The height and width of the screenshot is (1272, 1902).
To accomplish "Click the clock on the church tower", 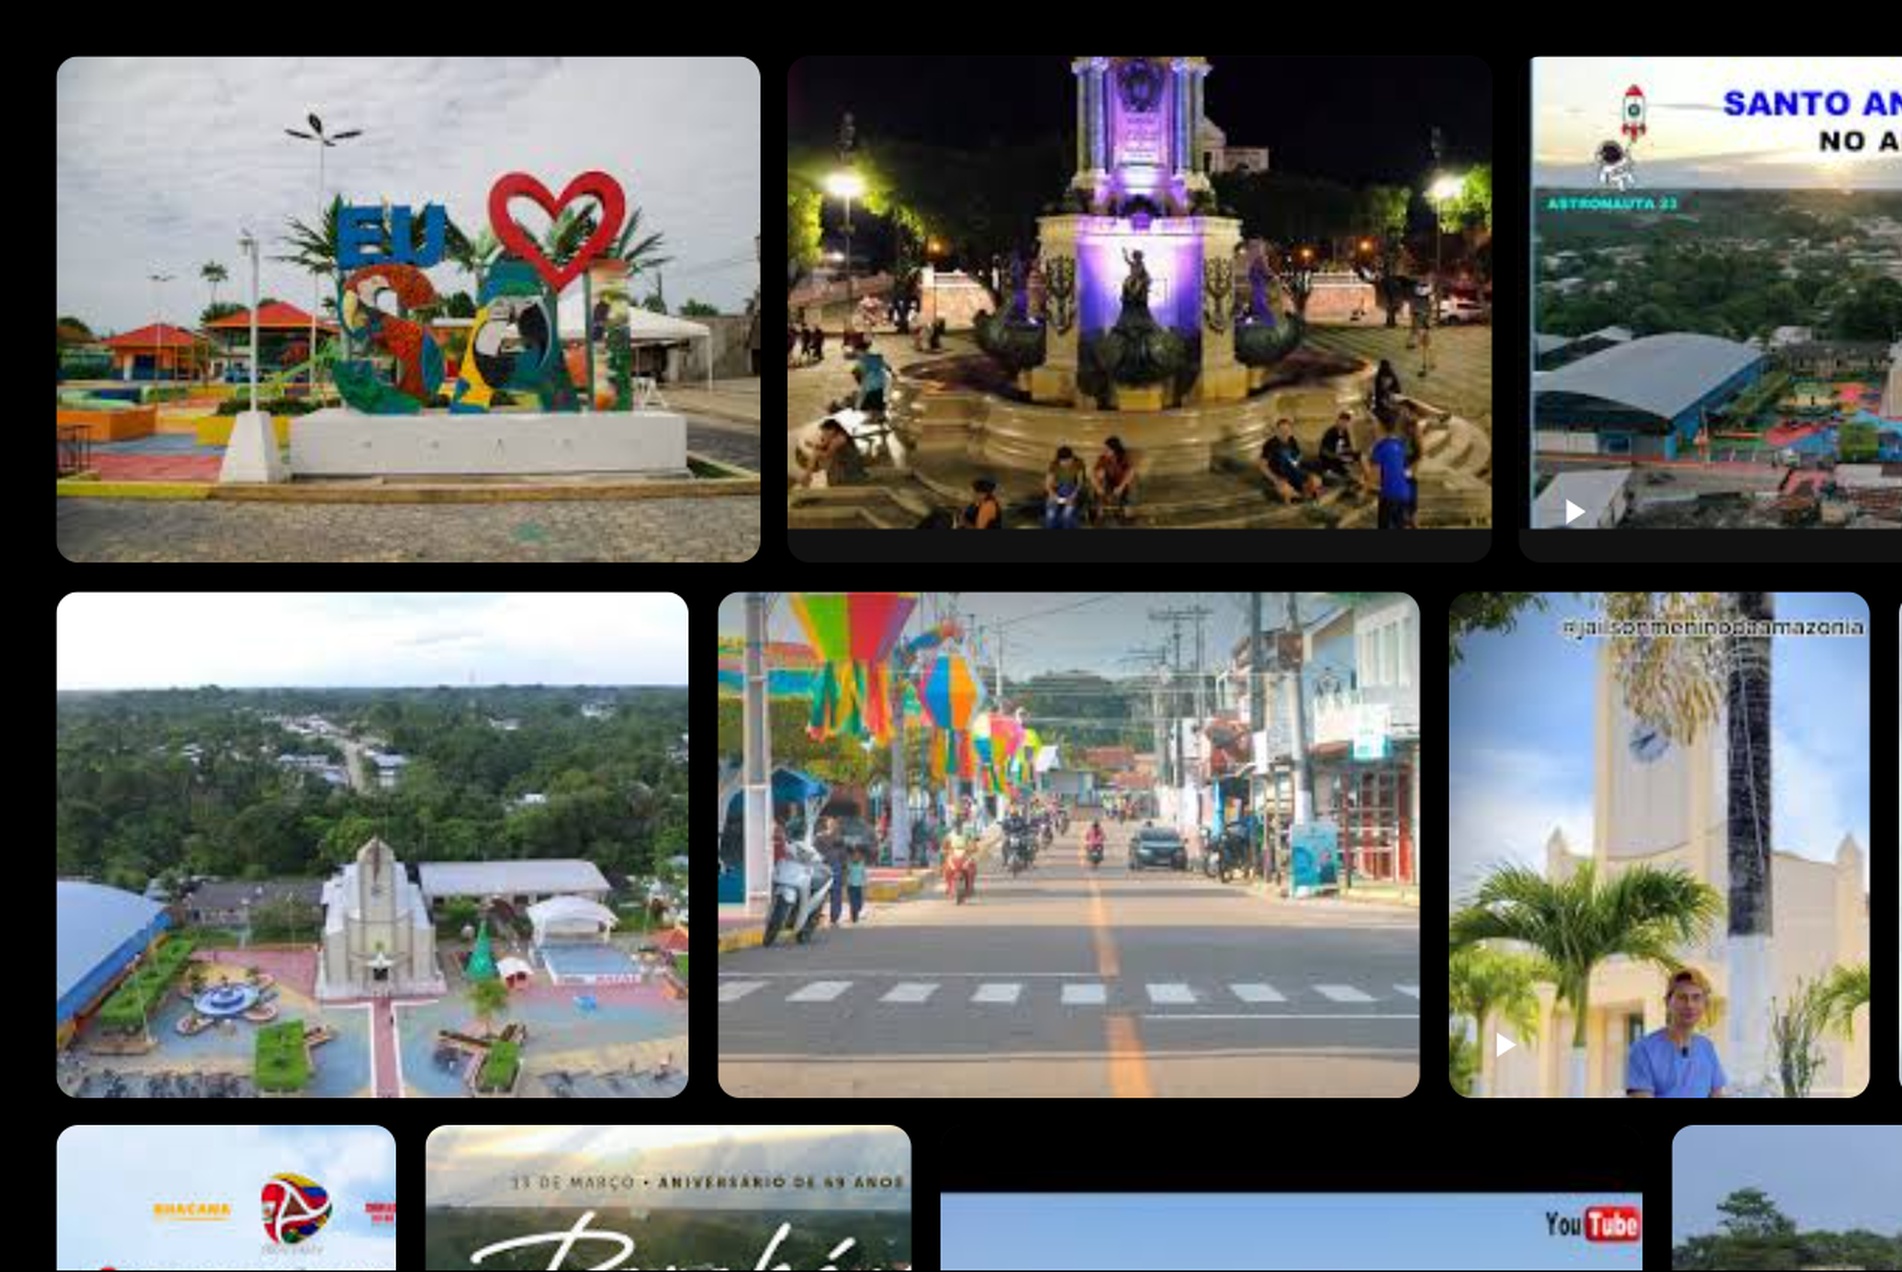I will (1649, 741).
